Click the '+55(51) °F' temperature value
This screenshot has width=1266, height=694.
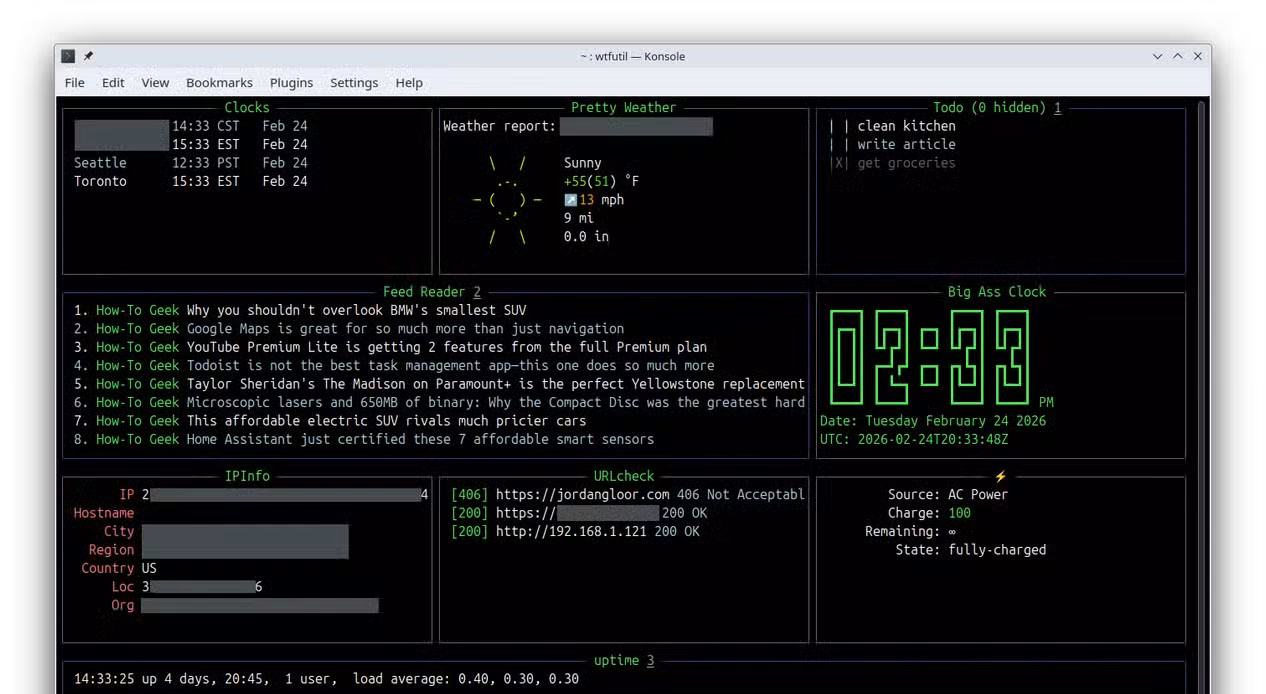click(x=601, y=181)
